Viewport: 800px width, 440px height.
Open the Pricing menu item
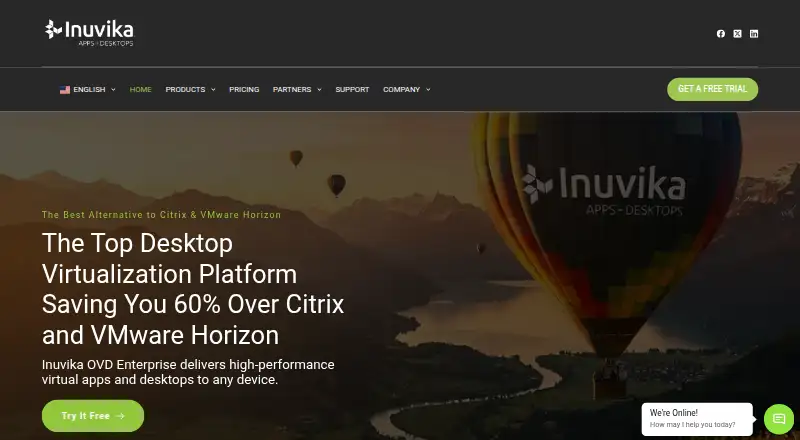(x=244, y=89)
